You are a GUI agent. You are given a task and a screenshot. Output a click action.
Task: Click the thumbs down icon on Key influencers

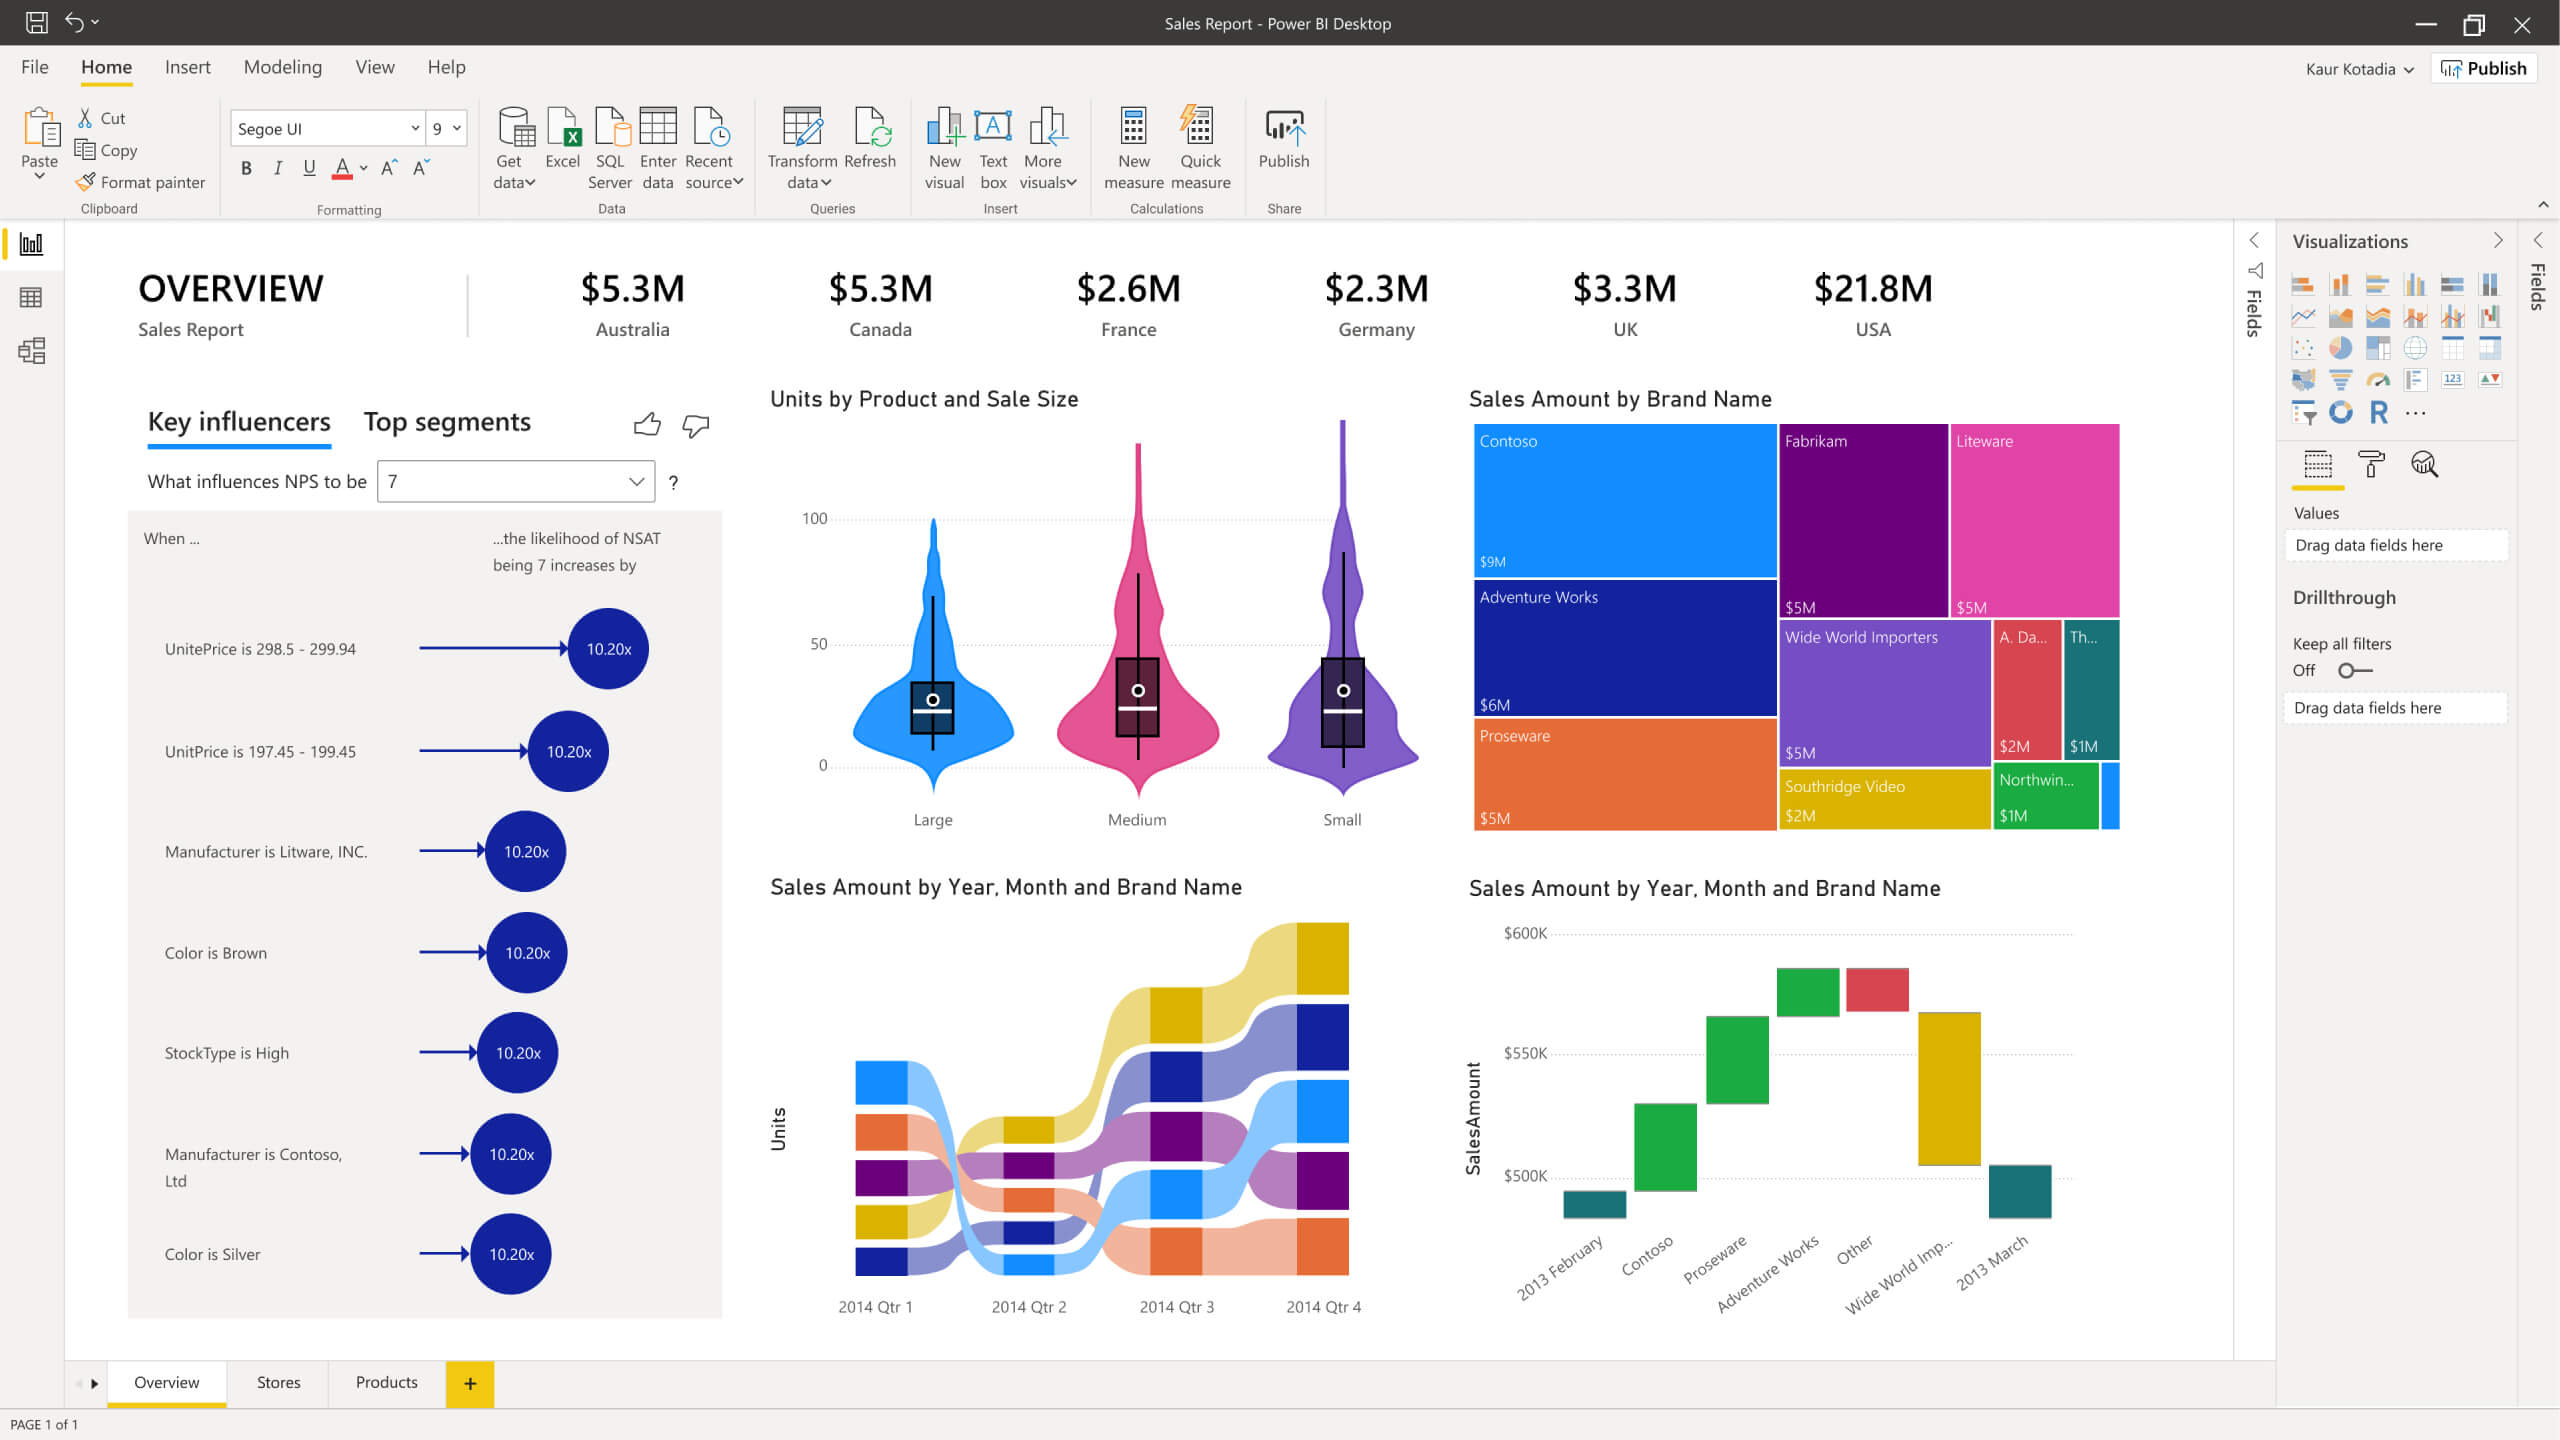point(695,425)
